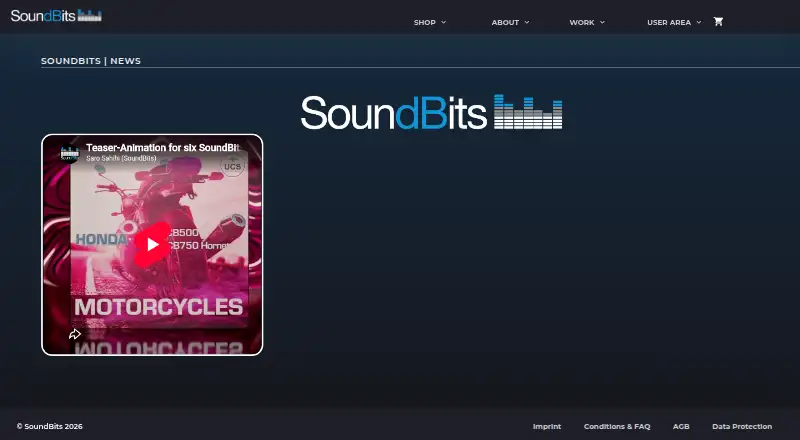Click the large SoundBits logo banner
This screenshot has width=800, height=440.
[432, 112]
